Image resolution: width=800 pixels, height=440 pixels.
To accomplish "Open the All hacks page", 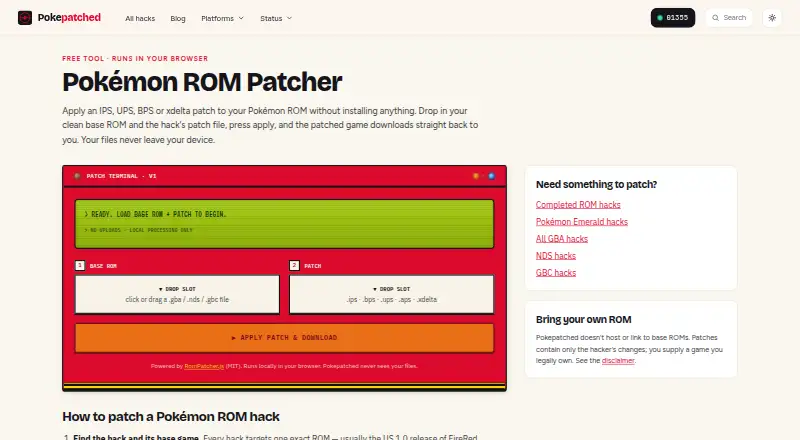I will click(140, 18).
